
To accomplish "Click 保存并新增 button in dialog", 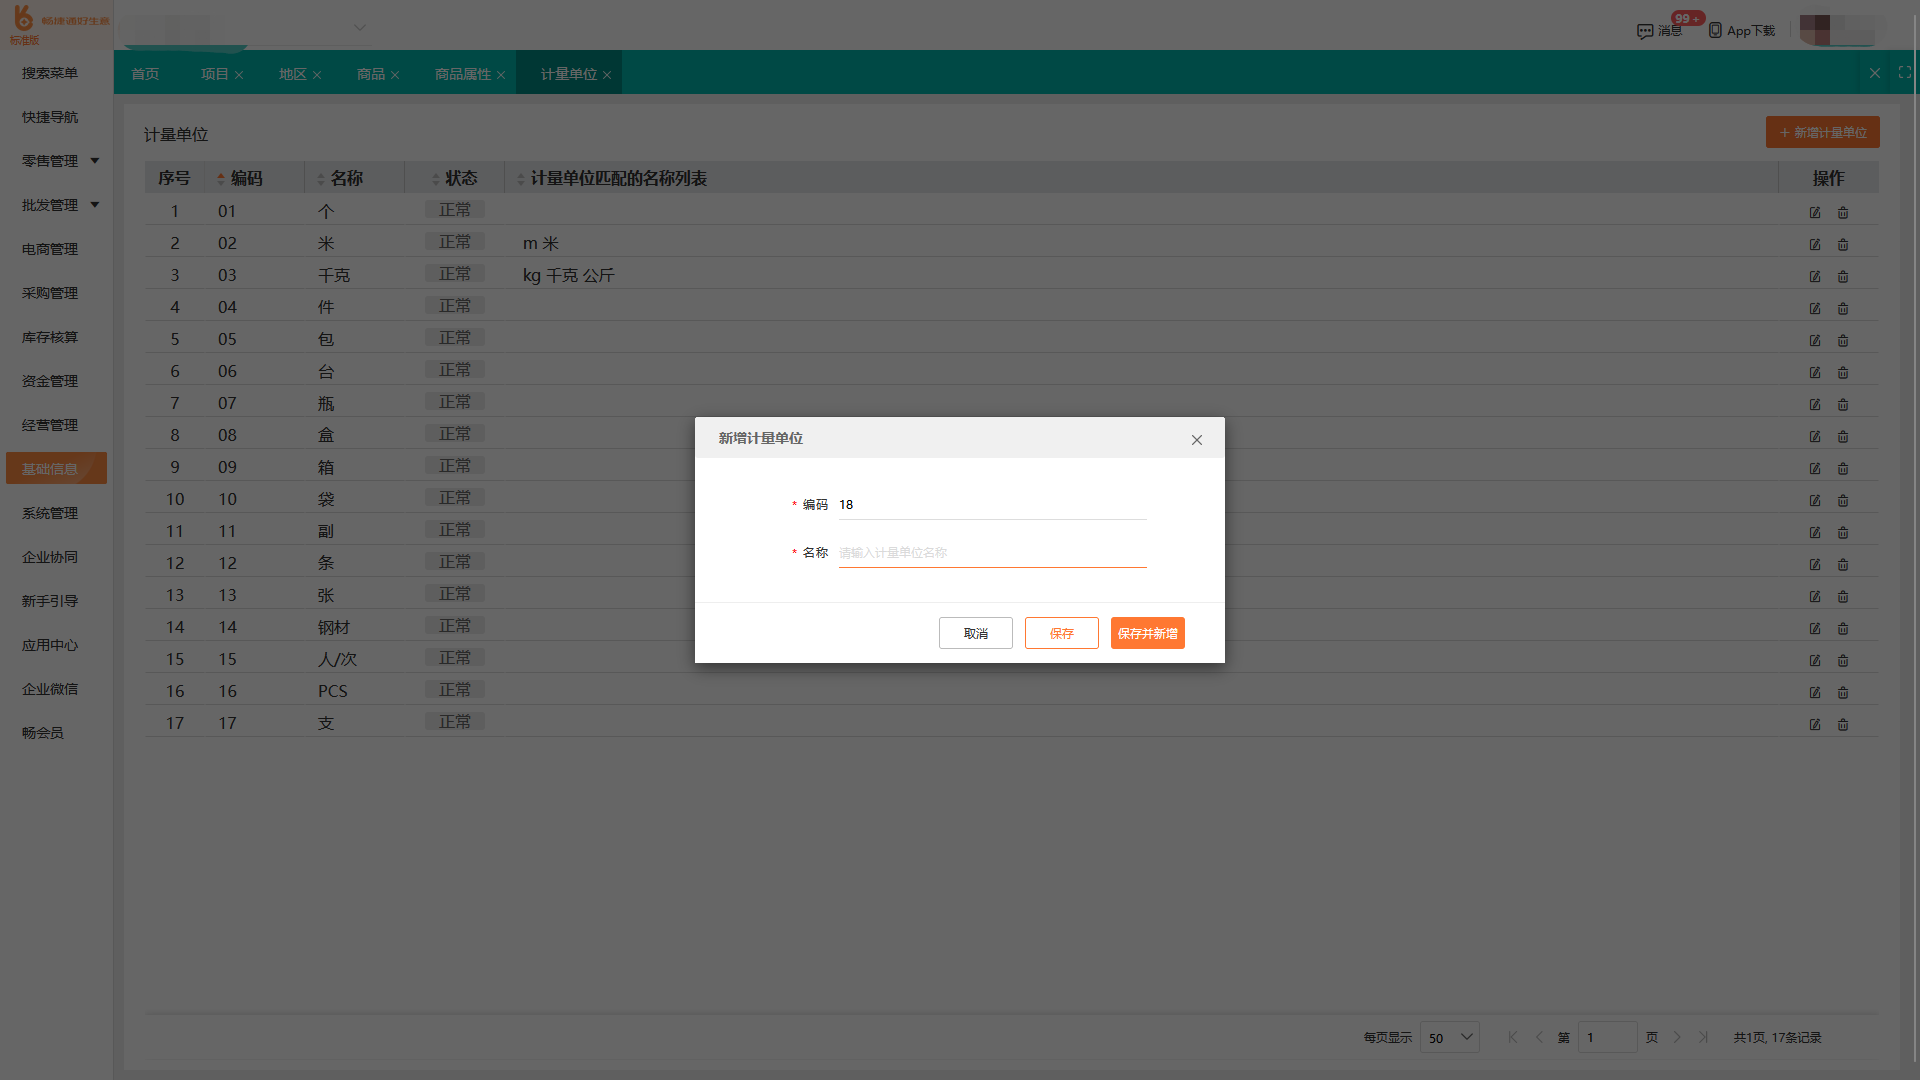I will [x=1146, y=633].
